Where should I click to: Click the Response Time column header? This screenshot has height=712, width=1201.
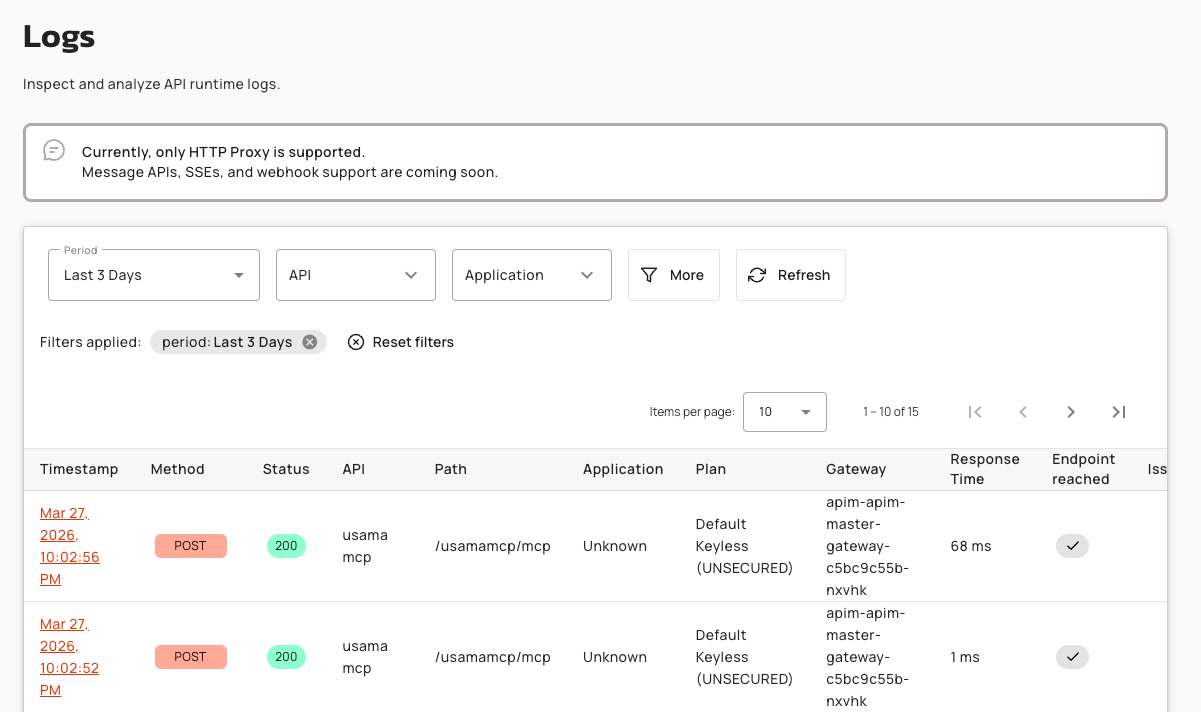point(984,469)
